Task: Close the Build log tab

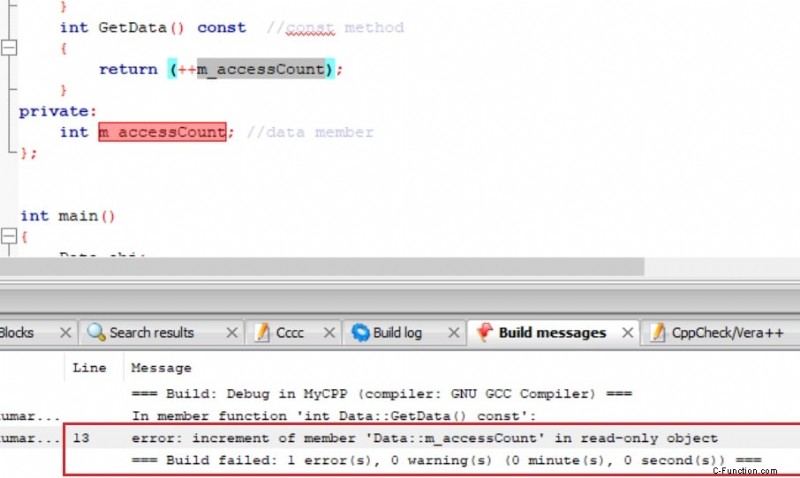Action: 453,332
